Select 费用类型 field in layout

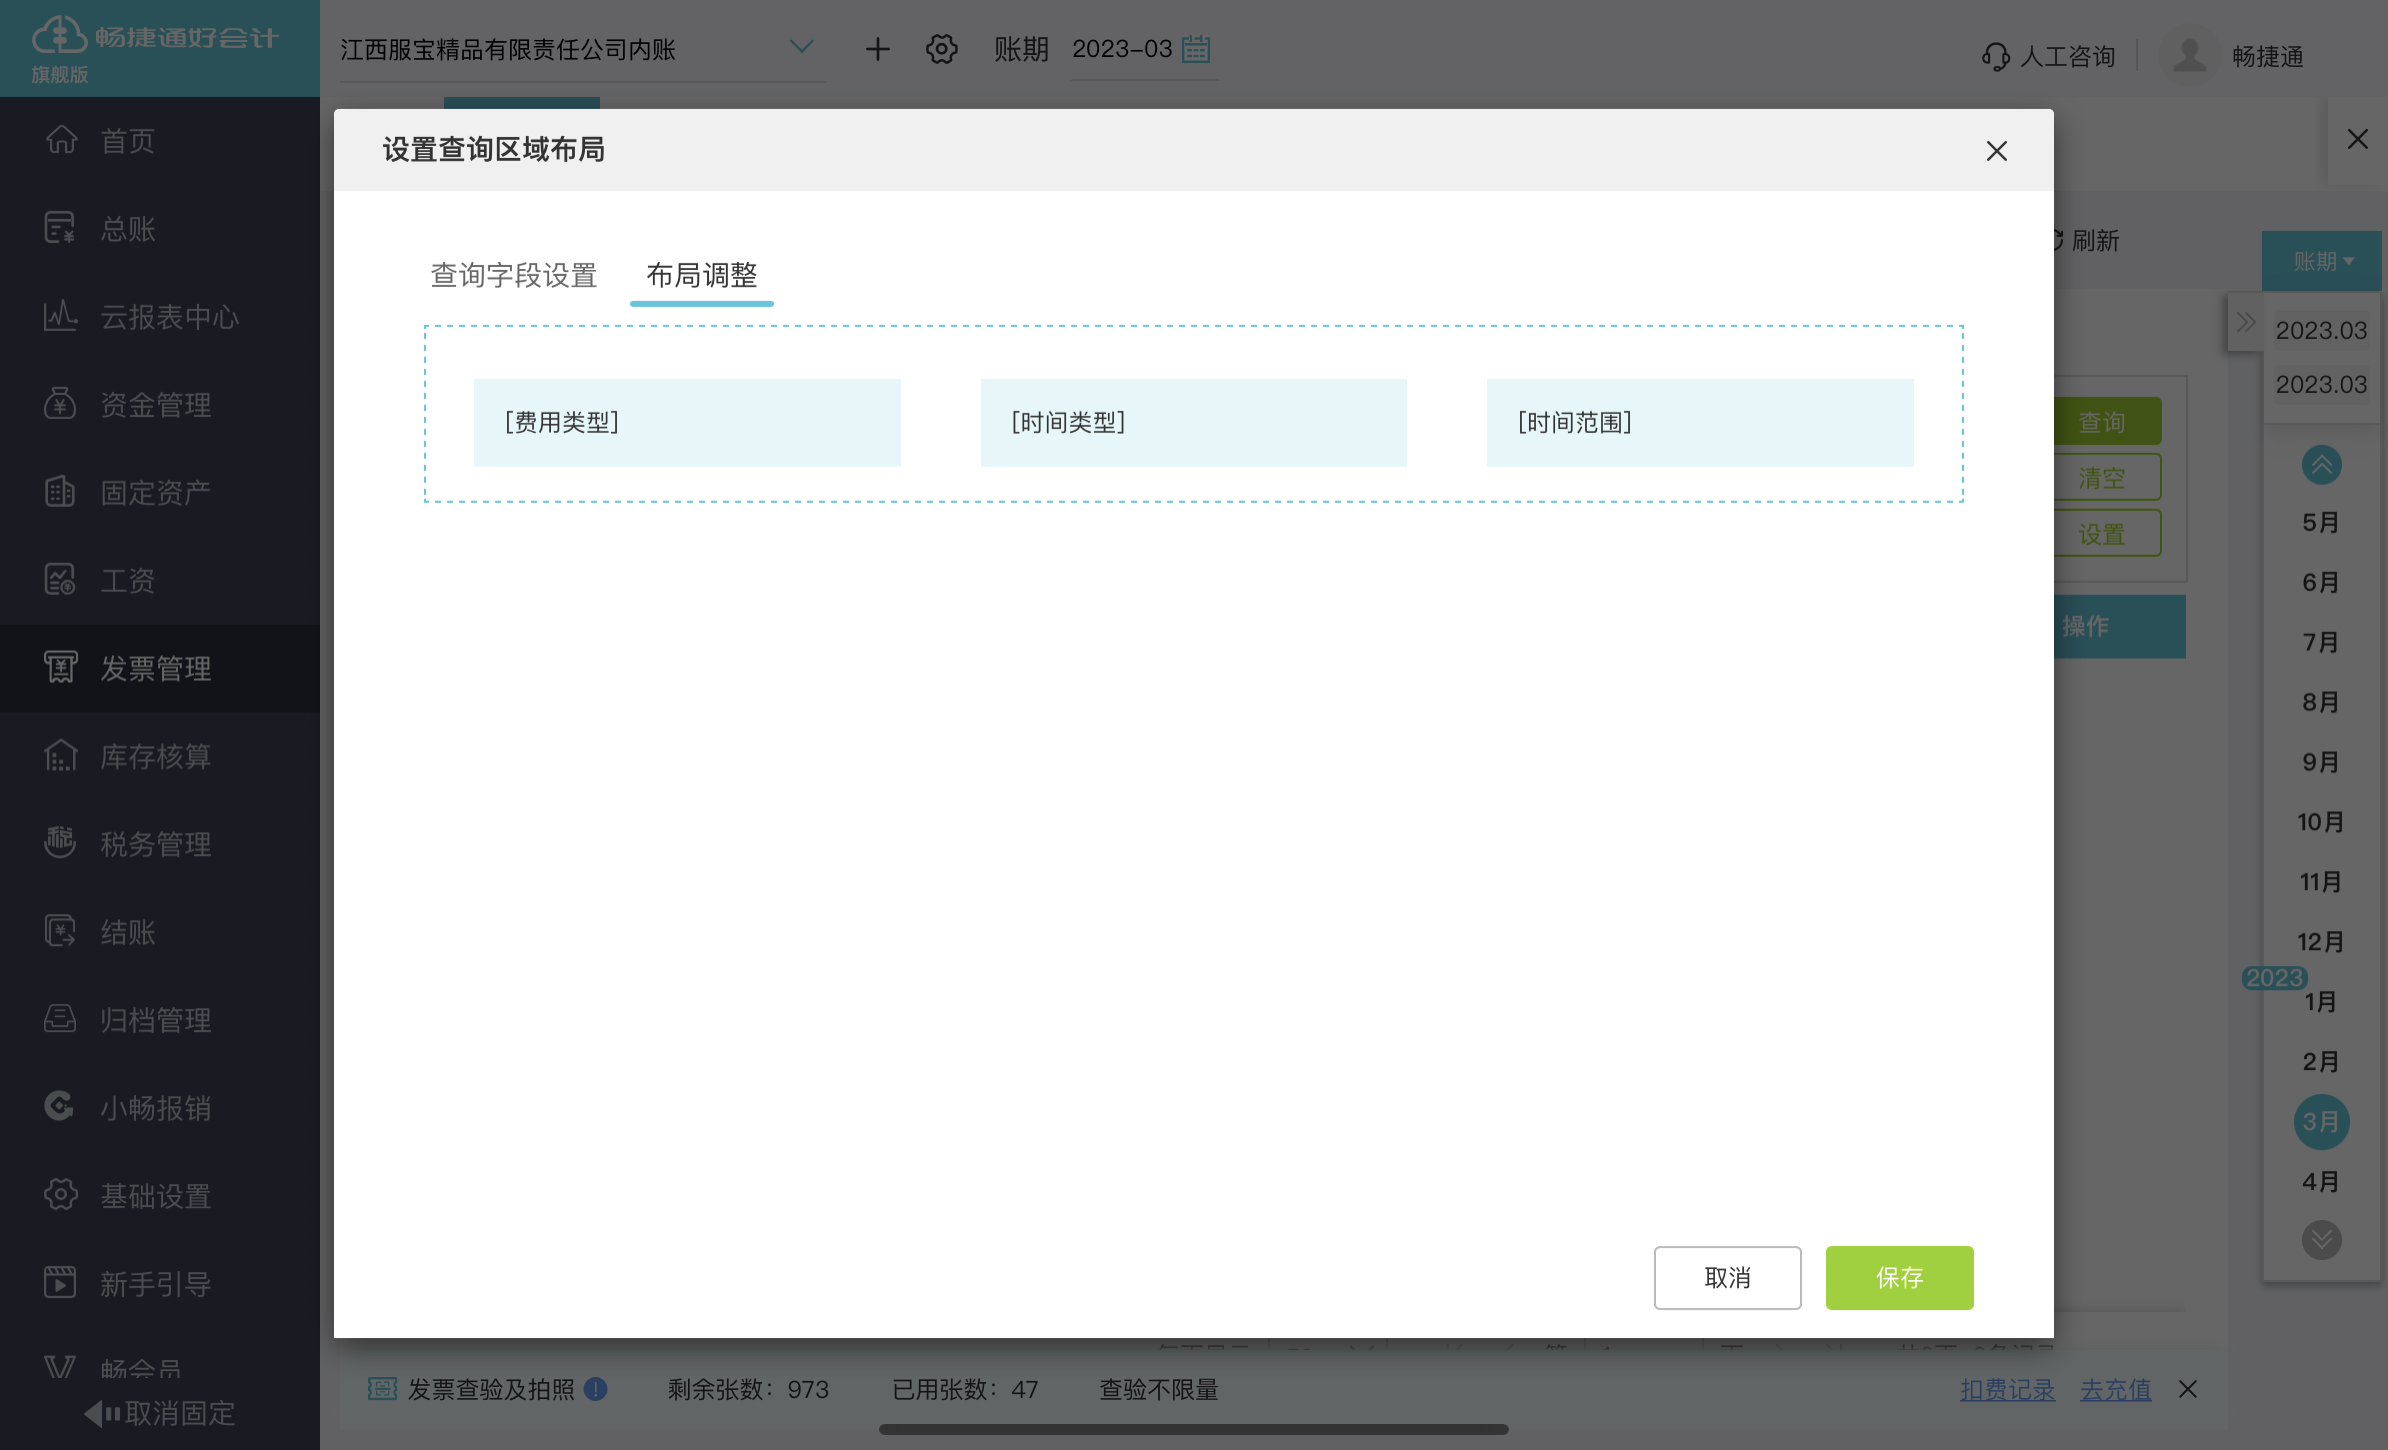(x=686, y=421)
